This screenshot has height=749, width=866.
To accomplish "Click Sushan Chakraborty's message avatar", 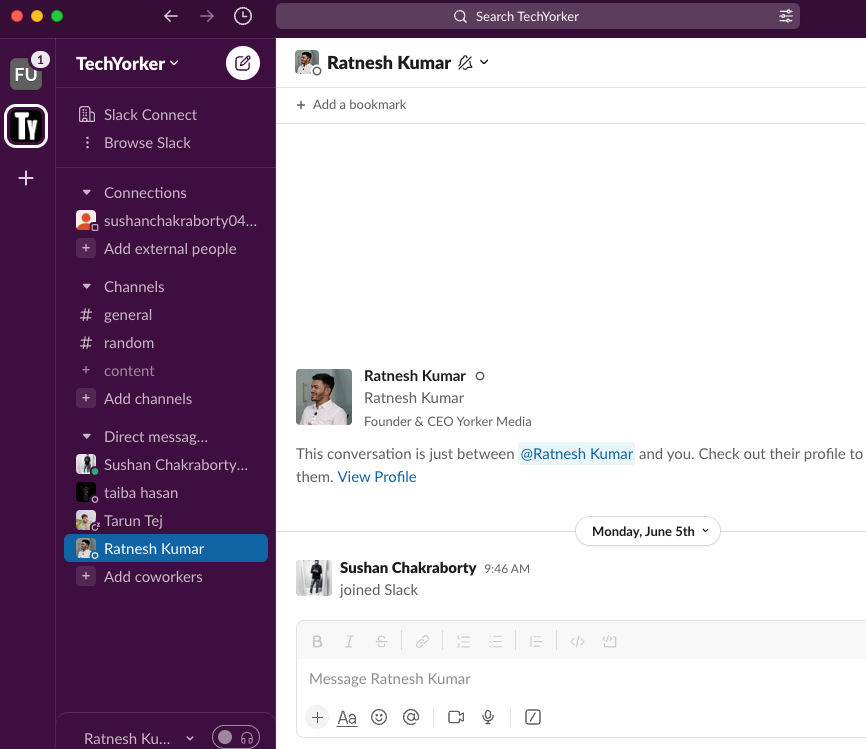I will point(314,578).
